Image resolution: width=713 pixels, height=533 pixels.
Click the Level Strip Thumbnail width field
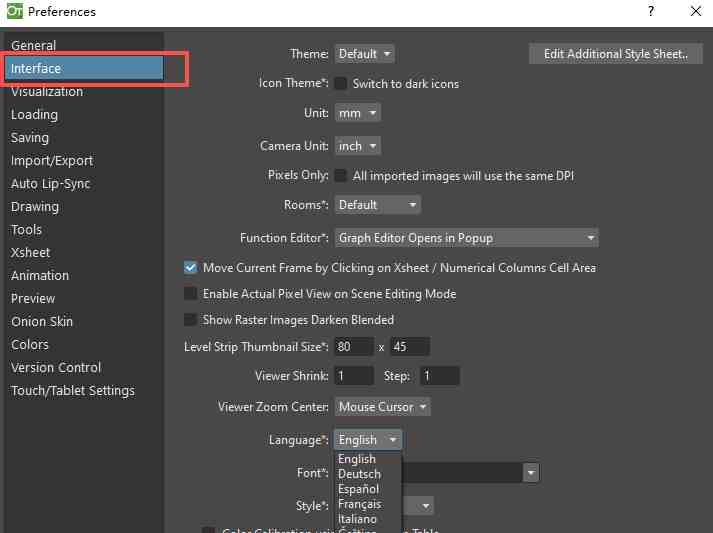click(x=352, y=347)
